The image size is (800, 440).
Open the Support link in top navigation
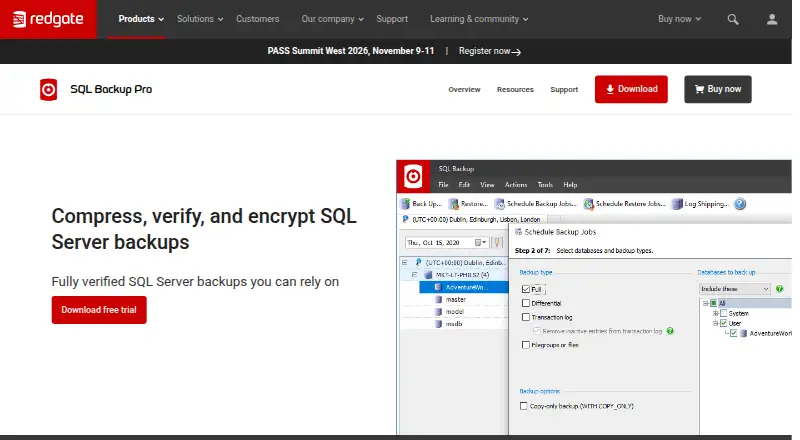tap(392, 19)
